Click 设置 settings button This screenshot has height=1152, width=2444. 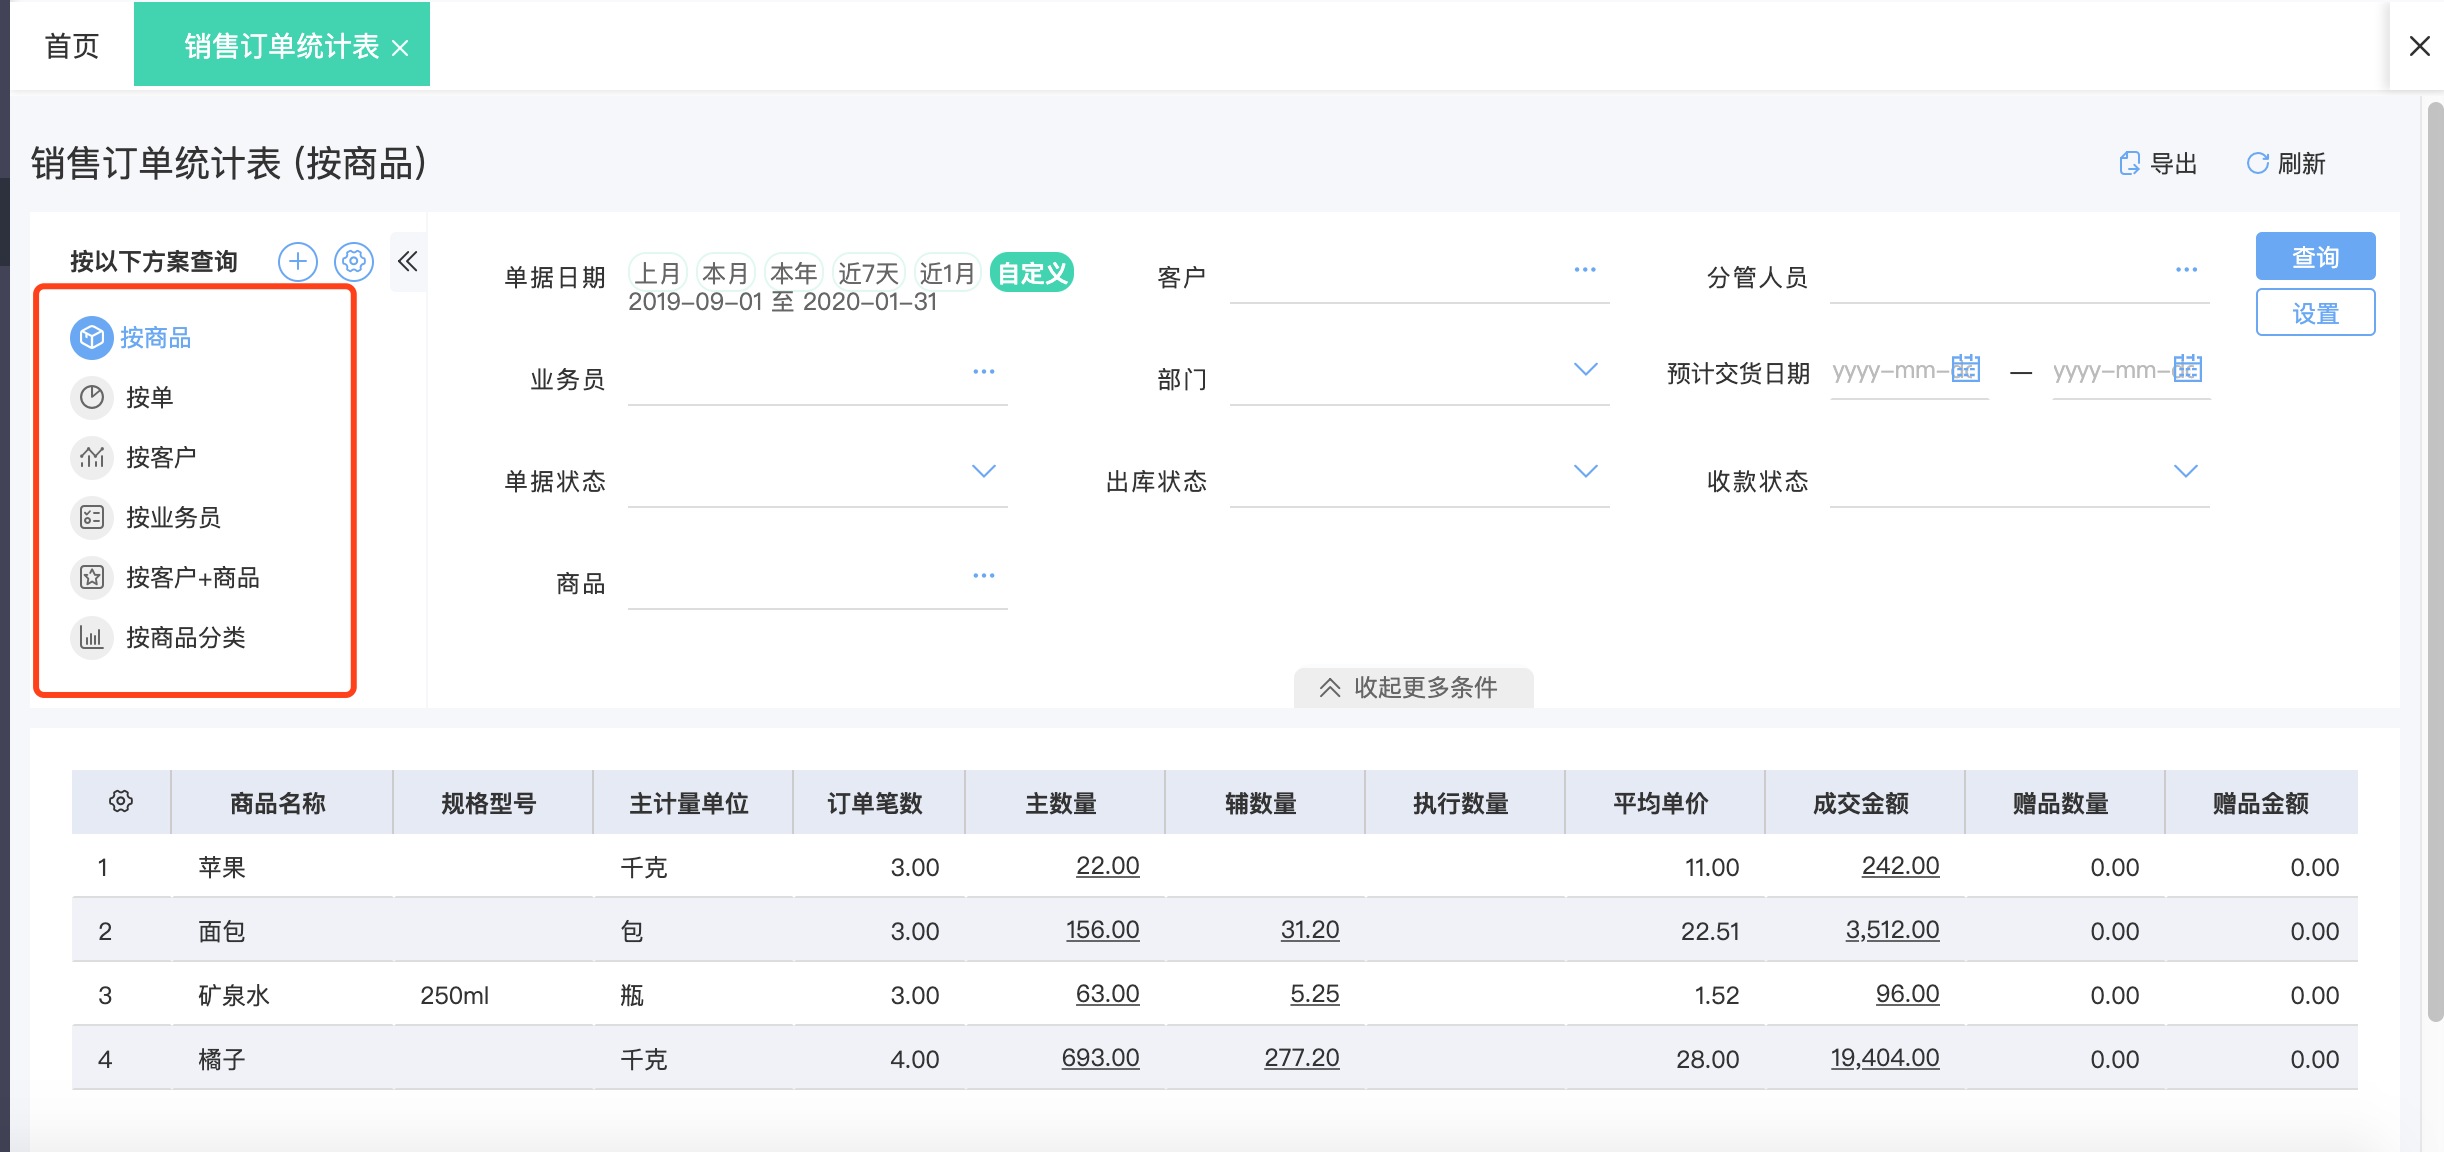[2313, 312]
